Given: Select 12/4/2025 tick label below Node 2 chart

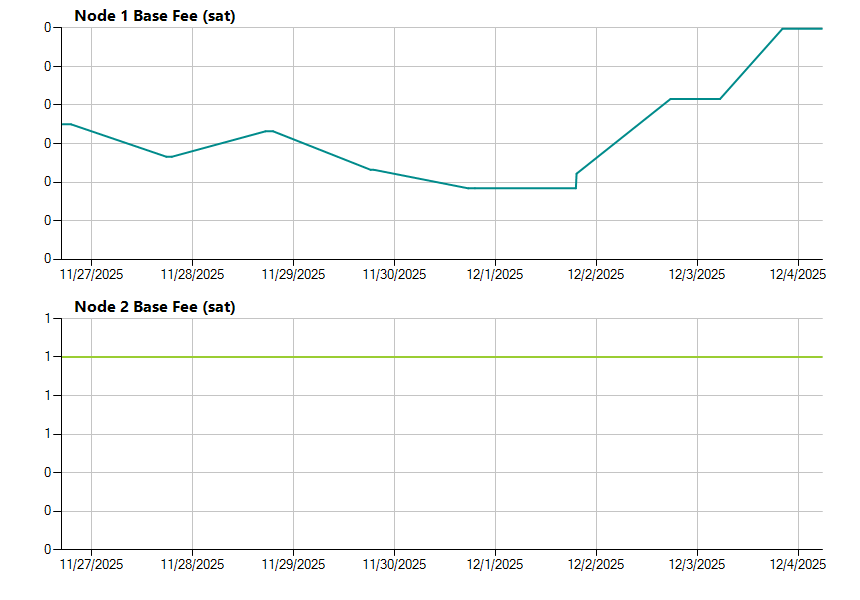Looking at the screenshot, I should coord(797,565).
